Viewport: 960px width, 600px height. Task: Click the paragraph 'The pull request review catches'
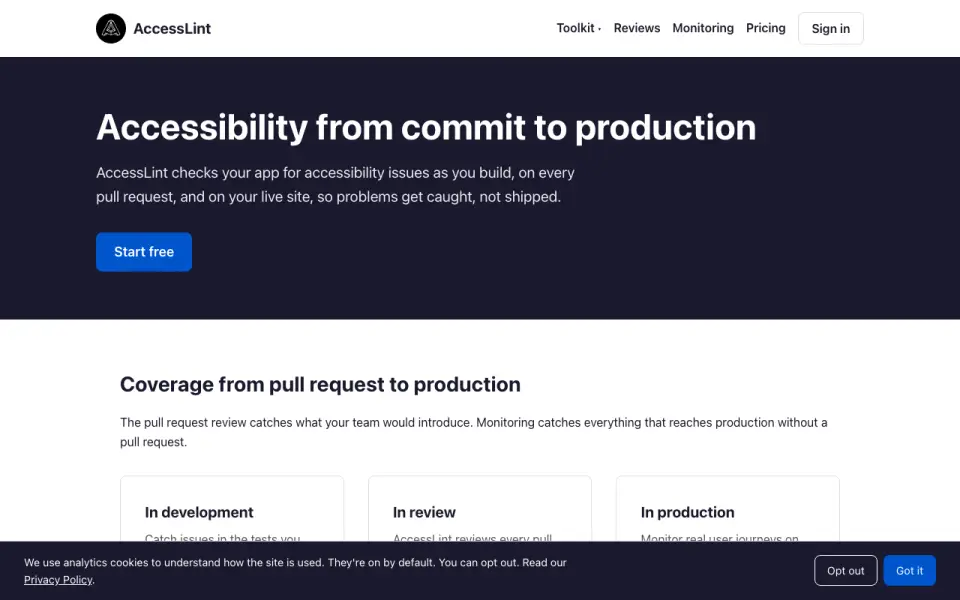coord(474,432)
